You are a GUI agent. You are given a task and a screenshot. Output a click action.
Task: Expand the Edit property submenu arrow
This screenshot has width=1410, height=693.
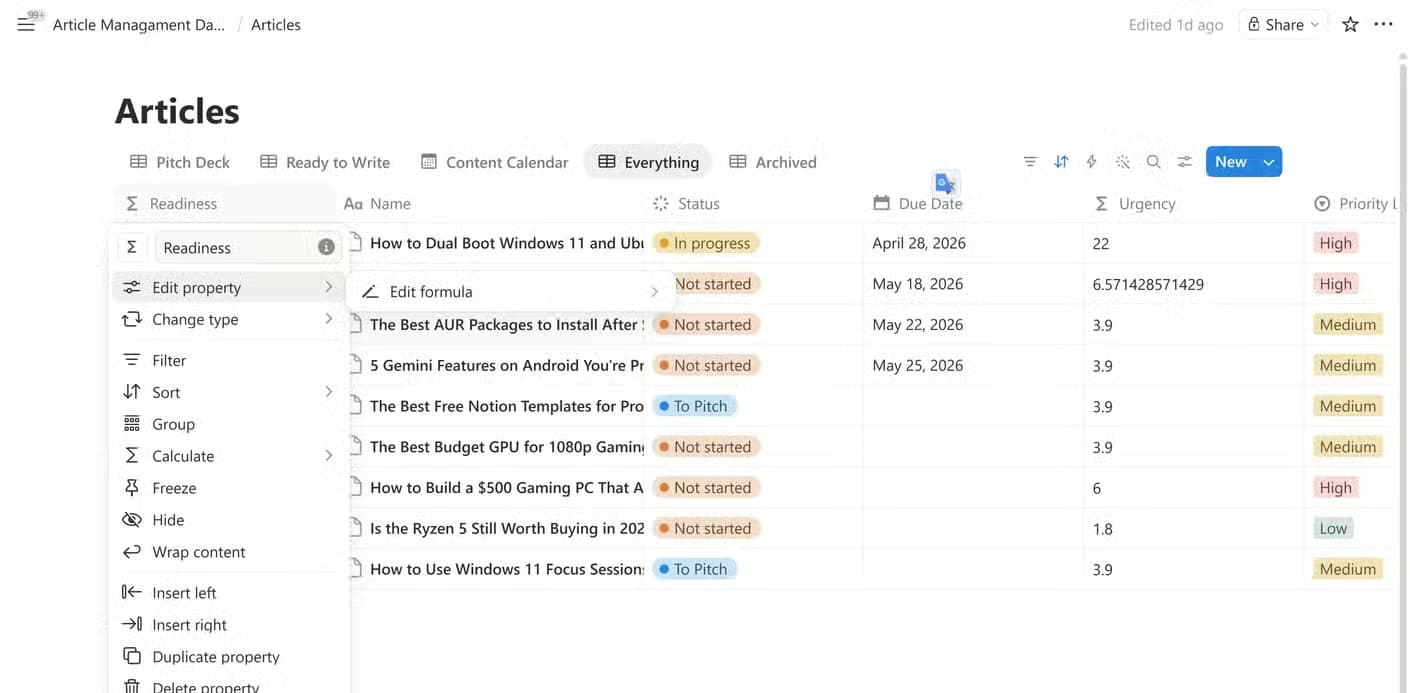click(328, 287)
